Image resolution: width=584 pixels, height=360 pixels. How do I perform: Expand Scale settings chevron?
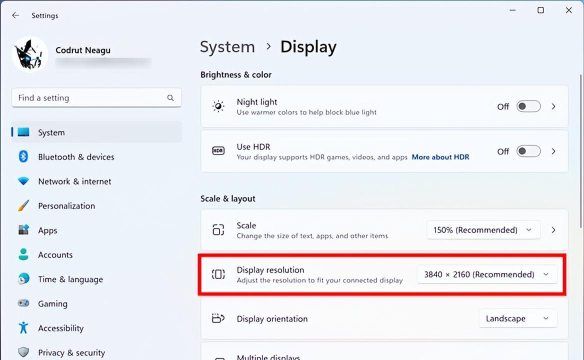pos(553,230)
